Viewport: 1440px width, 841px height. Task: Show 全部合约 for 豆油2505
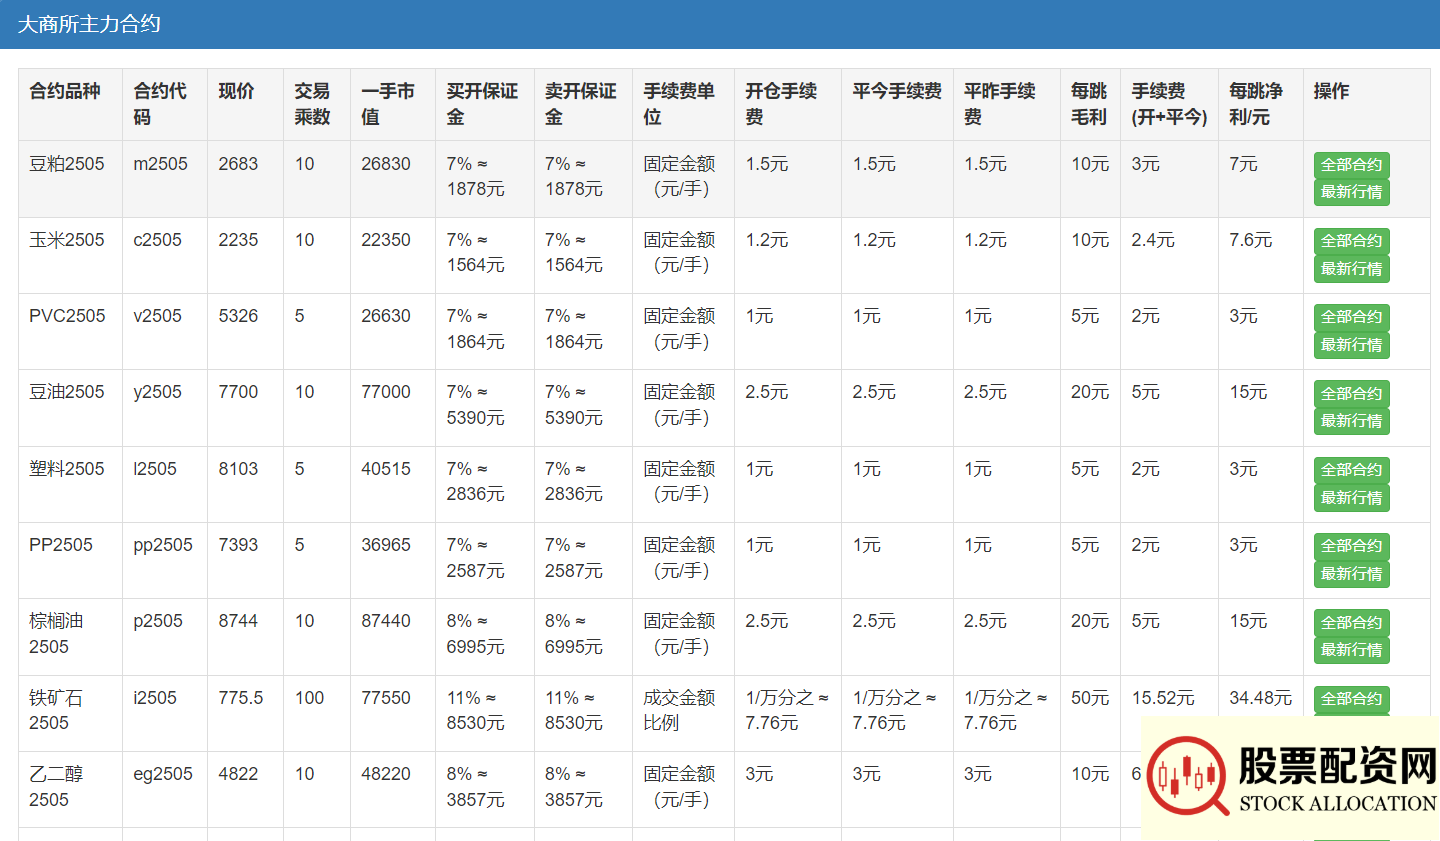pos(1351,394)
